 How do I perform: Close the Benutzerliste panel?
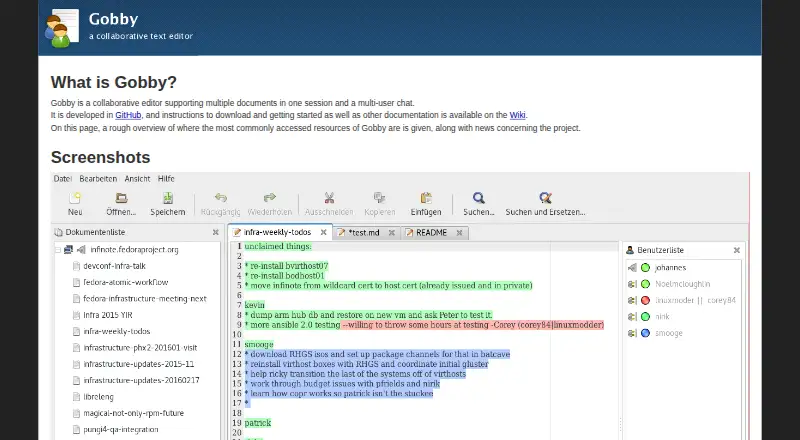(x=737, y=250)
